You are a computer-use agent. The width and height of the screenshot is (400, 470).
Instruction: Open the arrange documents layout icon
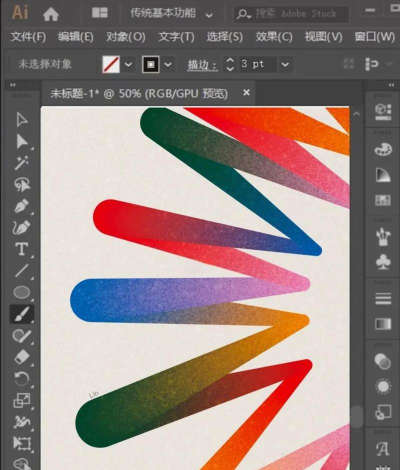[x=100, y=13]
